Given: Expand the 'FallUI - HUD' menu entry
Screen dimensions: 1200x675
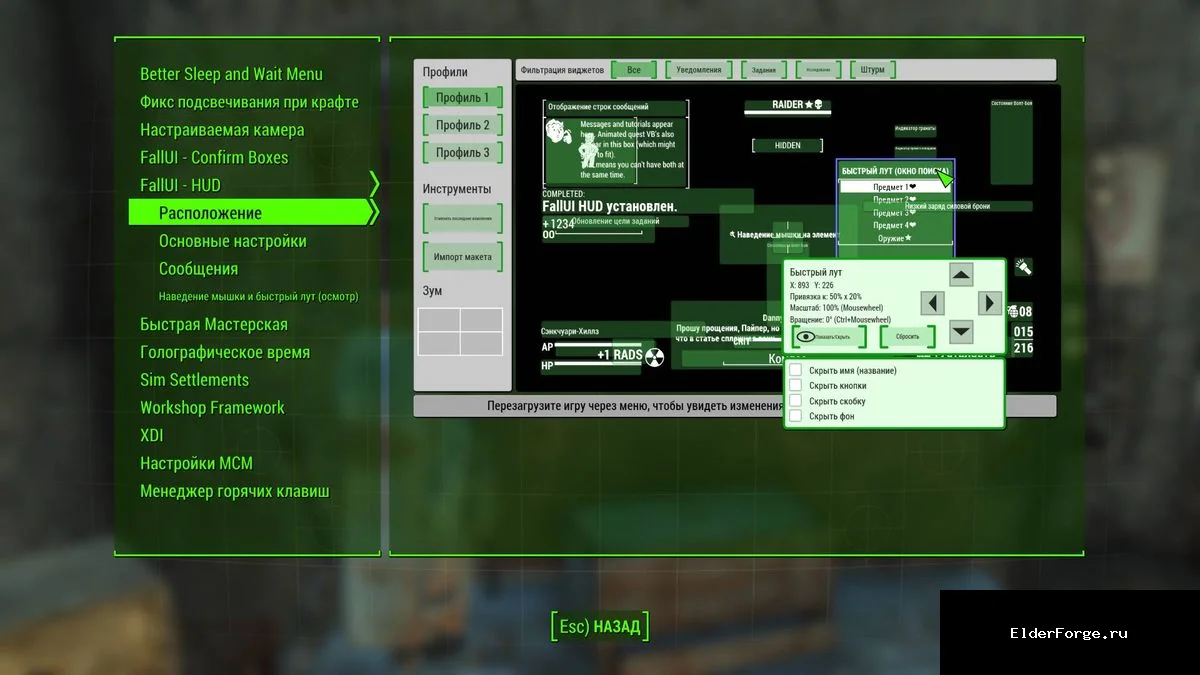Looking at the screenshot, I should tap(180, 185).
